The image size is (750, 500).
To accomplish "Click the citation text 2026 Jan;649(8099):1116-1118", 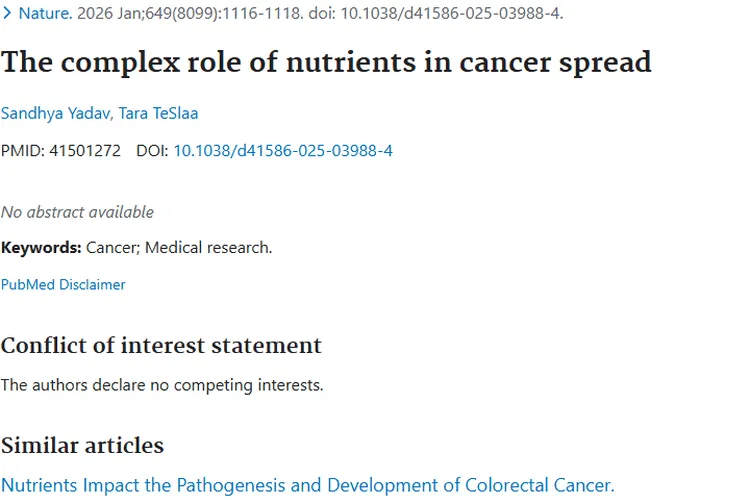I will pyautogui.click(x=190, y=13).
